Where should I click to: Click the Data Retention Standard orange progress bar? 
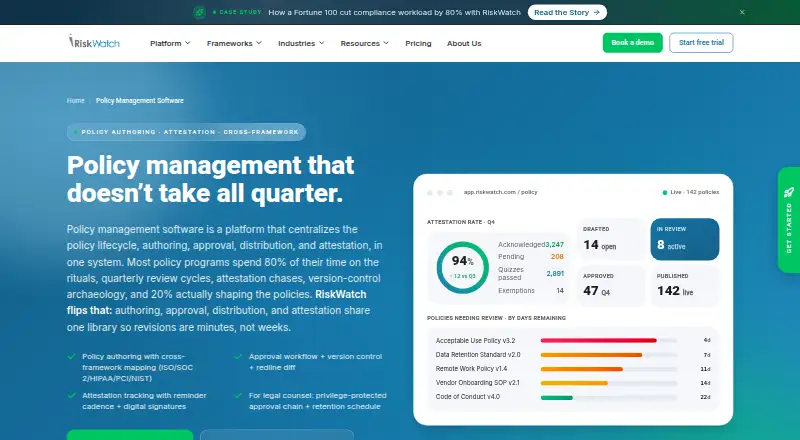point(591,355)
